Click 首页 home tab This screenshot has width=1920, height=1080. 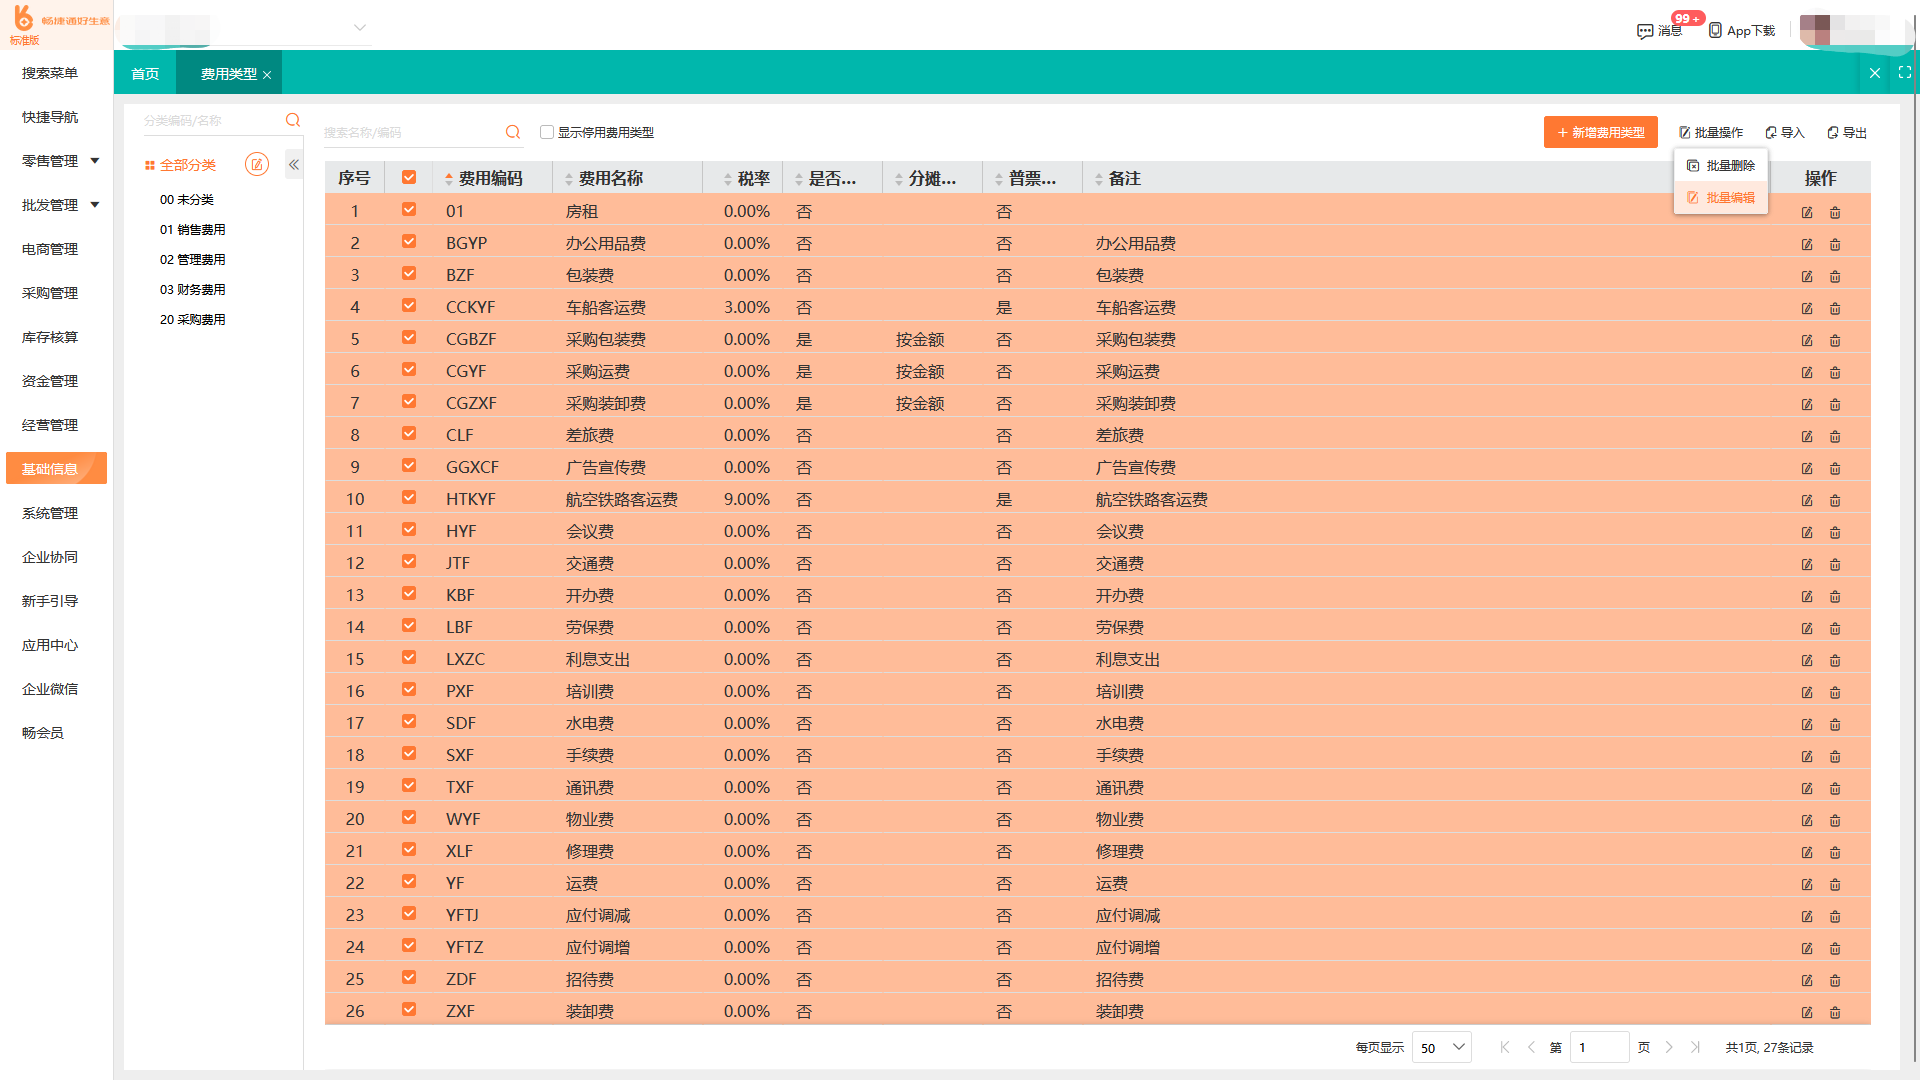coord(145,74)
